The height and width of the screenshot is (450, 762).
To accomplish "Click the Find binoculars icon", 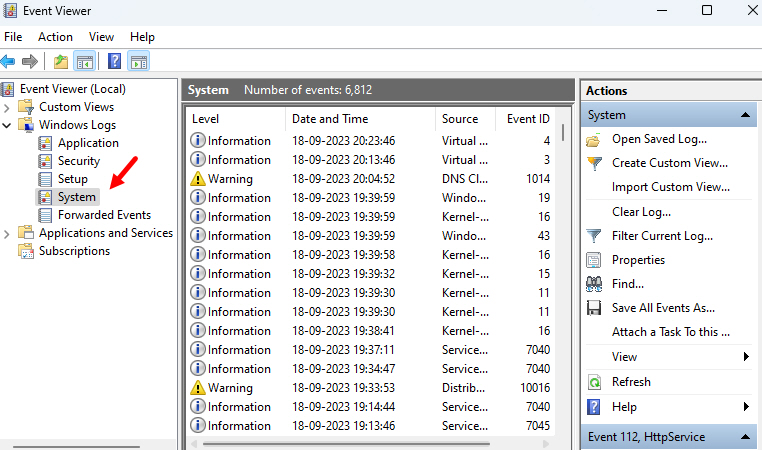I will coord(594,284).
